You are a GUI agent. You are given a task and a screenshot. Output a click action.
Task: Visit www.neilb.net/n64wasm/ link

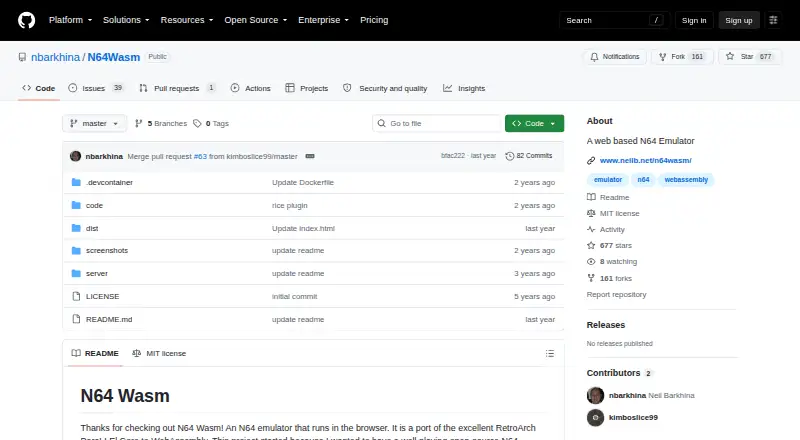(645, 160)
